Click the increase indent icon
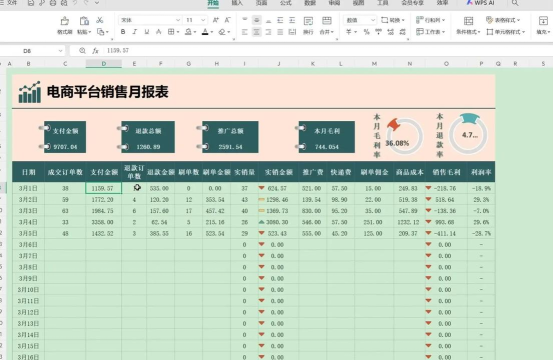This screenshot has height=360, width=553. coord(292,20)
